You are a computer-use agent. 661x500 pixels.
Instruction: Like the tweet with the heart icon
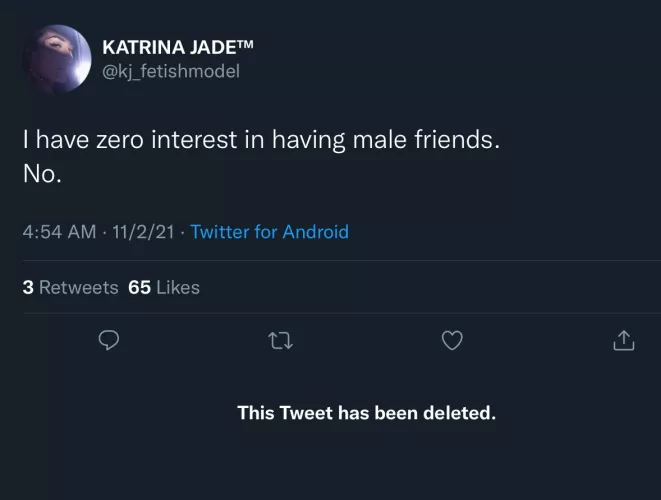452,341
